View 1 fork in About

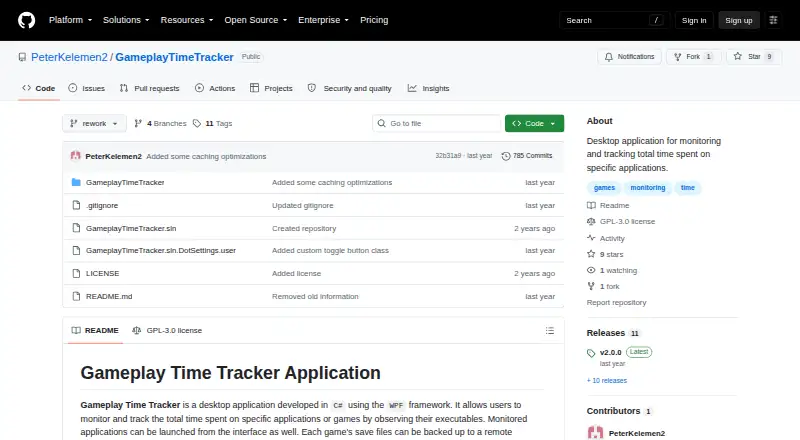pos(603,286)
